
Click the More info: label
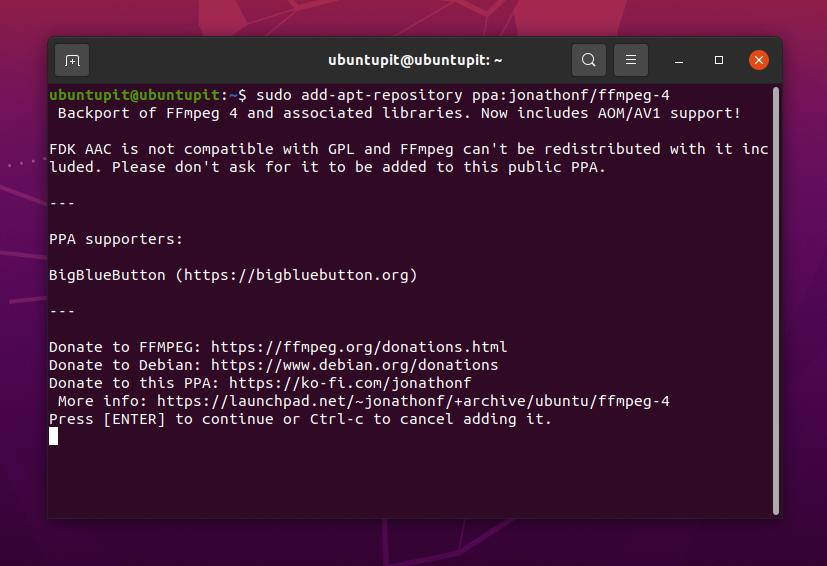point(102,401)
